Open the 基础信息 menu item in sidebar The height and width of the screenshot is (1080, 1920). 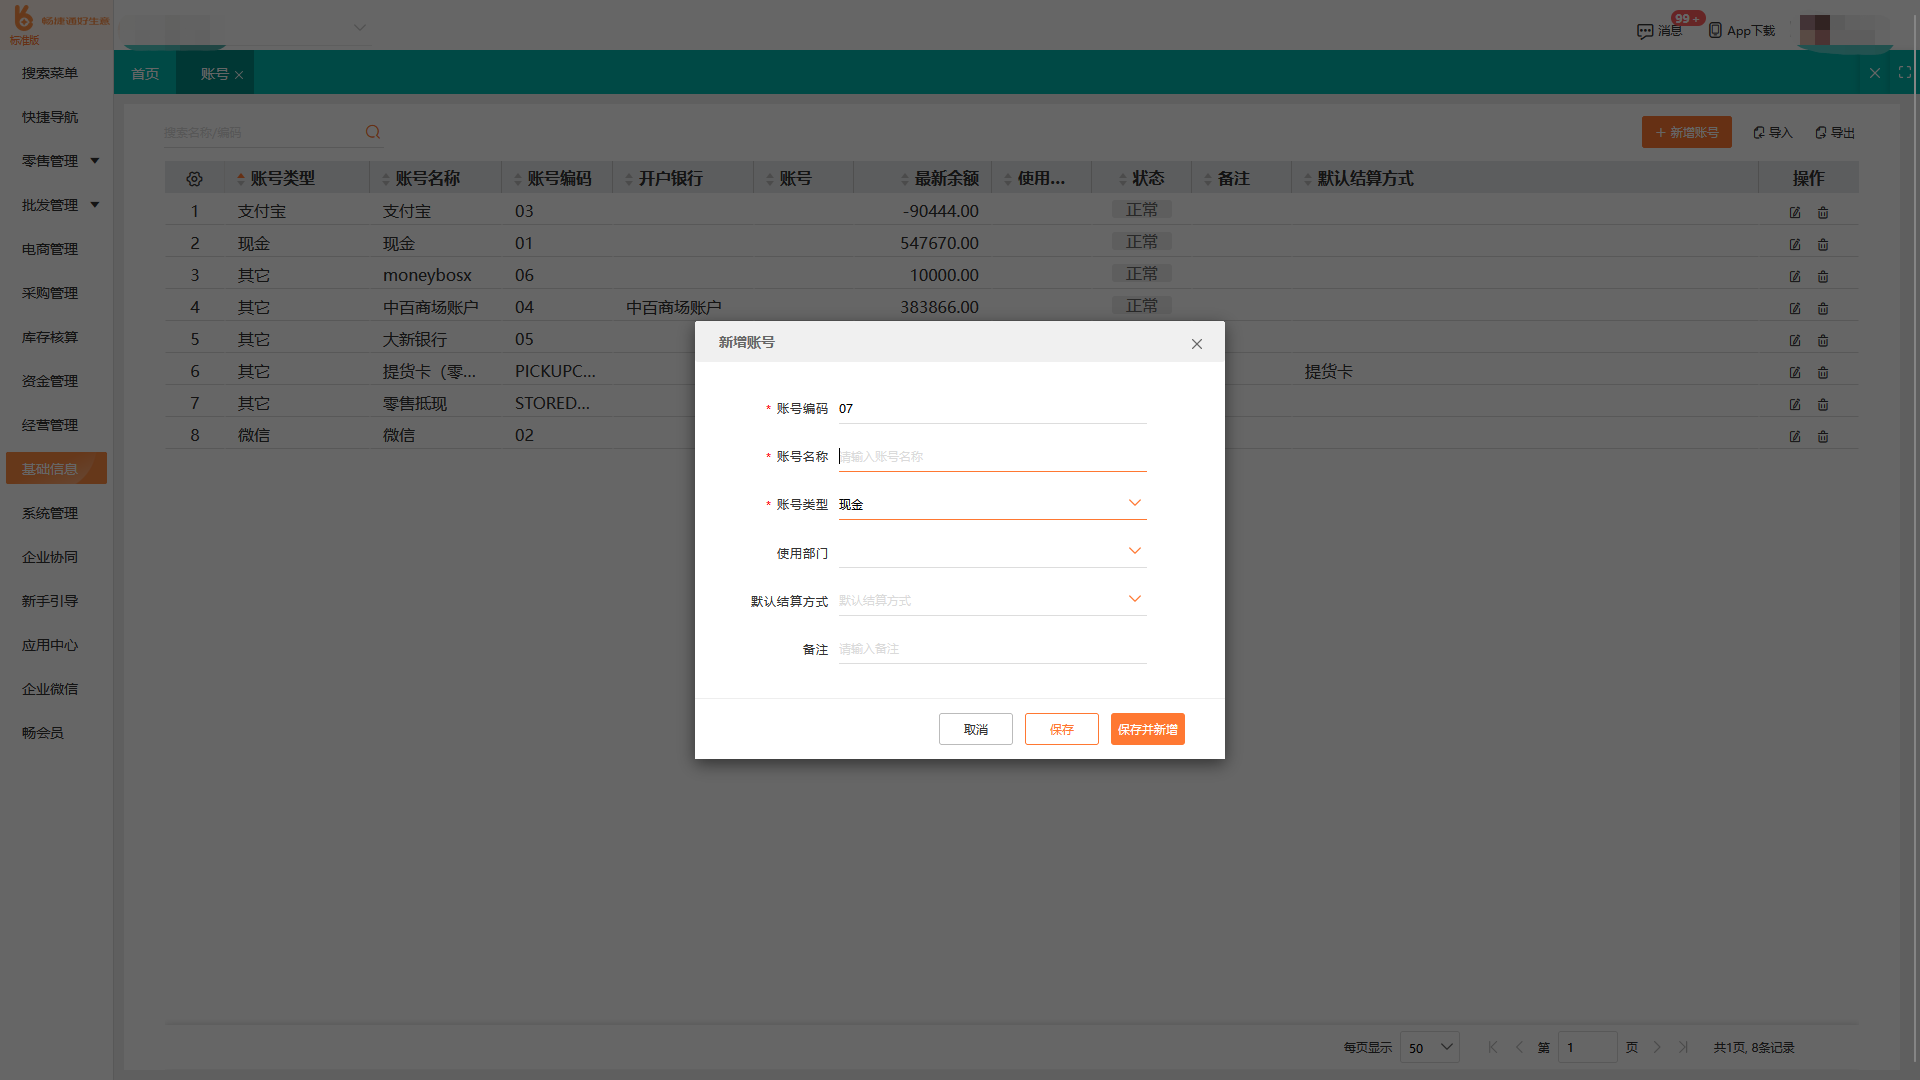click(53, 468)
